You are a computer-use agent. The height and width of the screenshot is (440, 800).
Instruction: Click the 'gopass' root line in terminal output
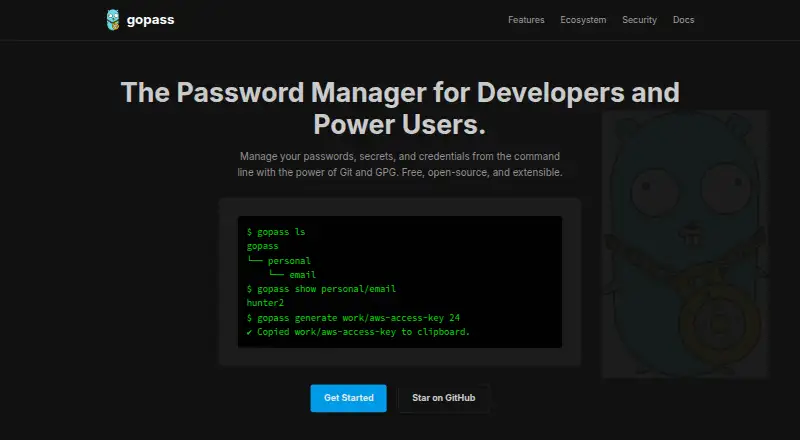262,246
